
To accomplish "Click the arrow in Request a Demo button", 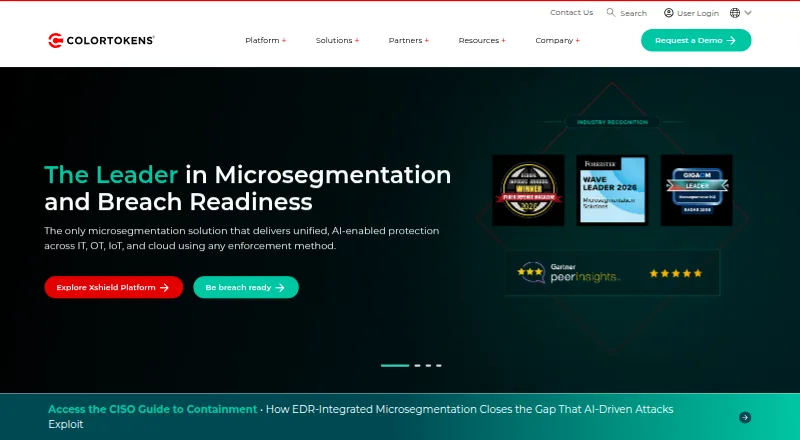I will click(731, 40).
